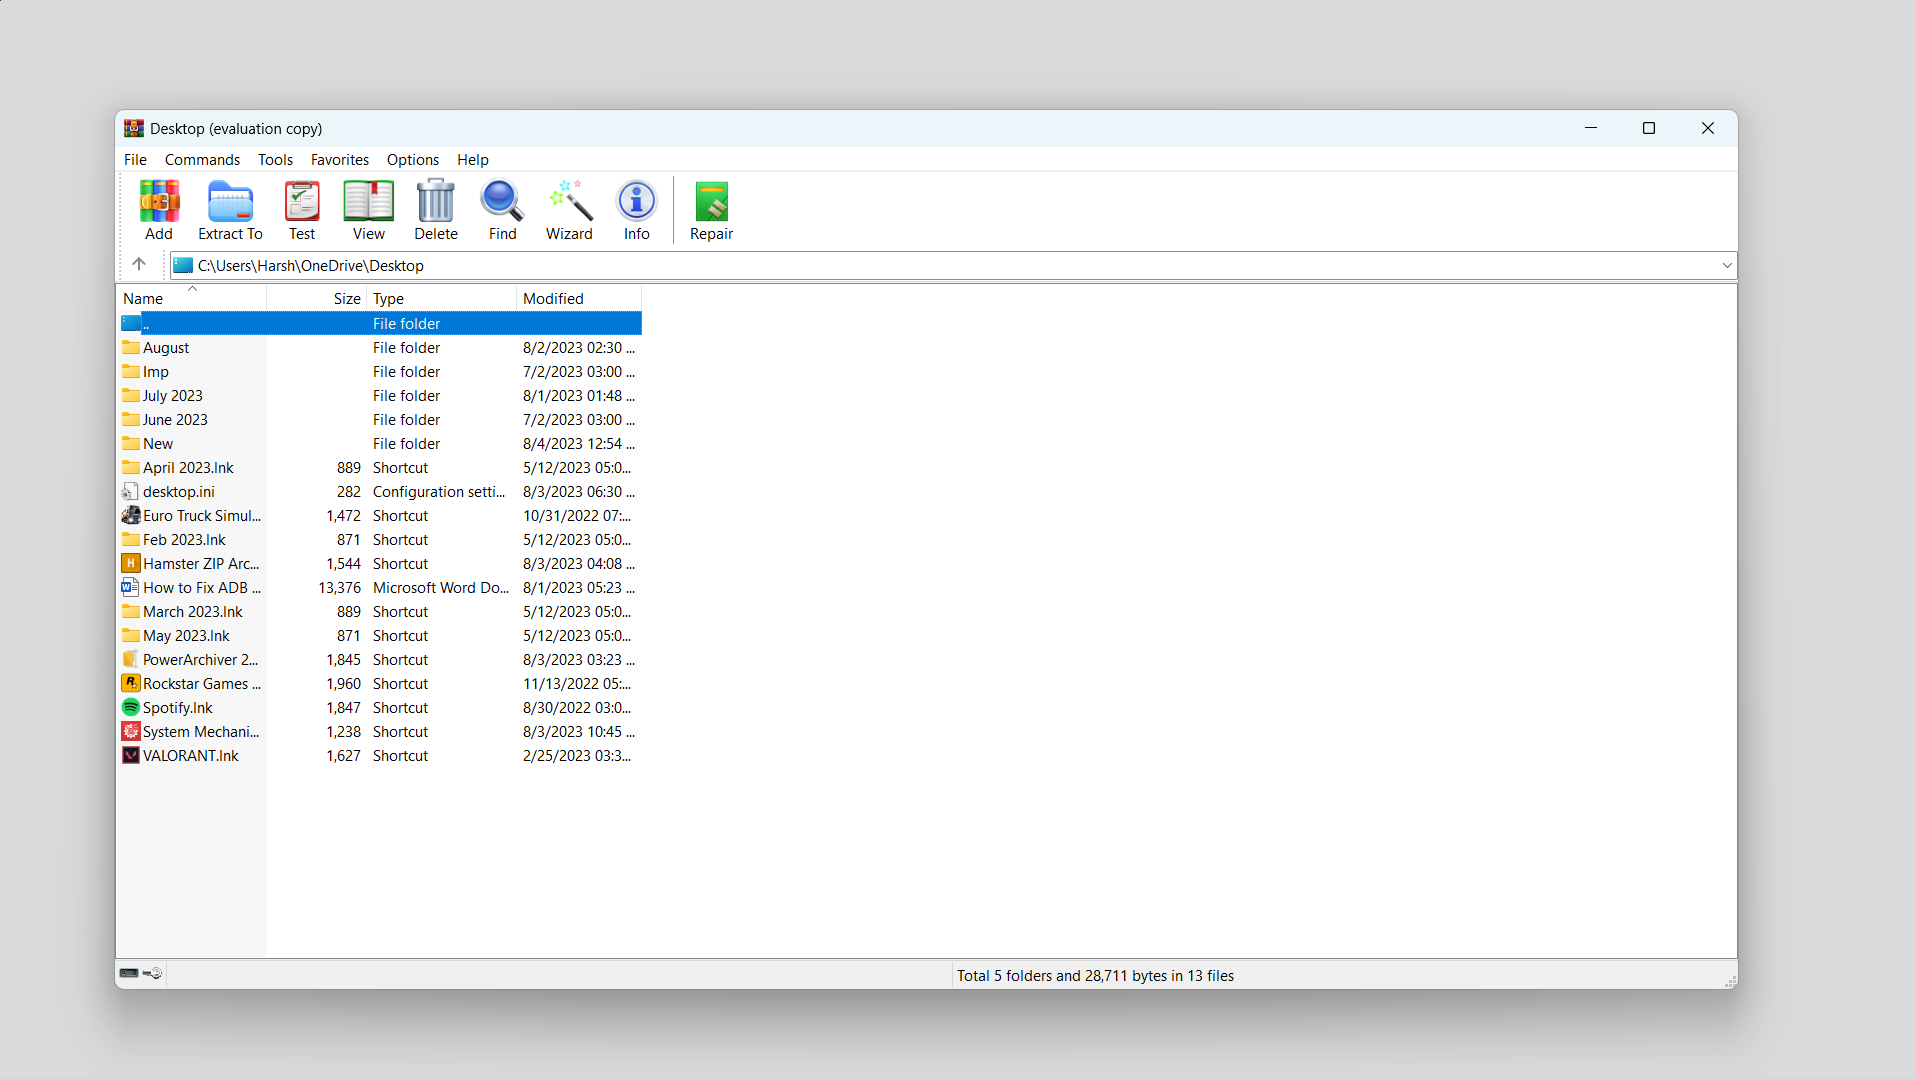Image resolution: width=1916 pixels, height=1079 pixels.
Task: Open the Options menu
Action: tap(412, 159)
